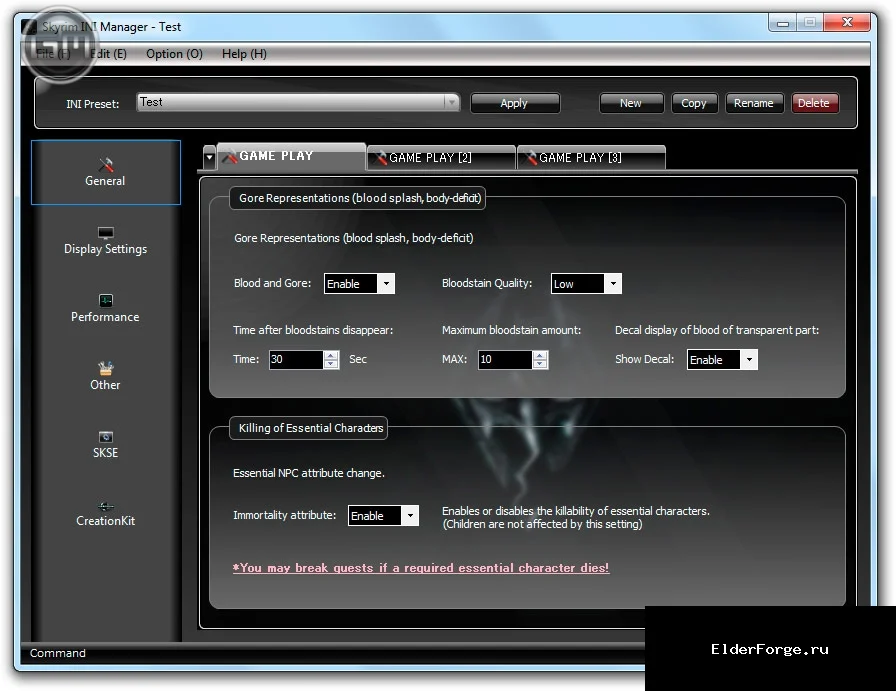Expand the INI Preset dropdown

(x=451, y=102)
